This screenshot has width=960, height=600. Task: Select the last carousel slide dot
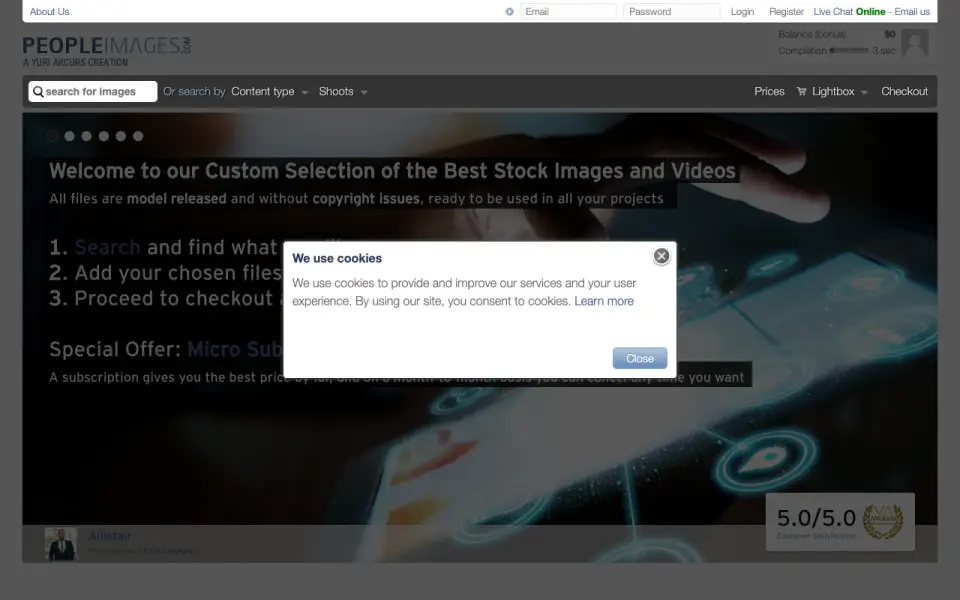[x=138, y=137]
